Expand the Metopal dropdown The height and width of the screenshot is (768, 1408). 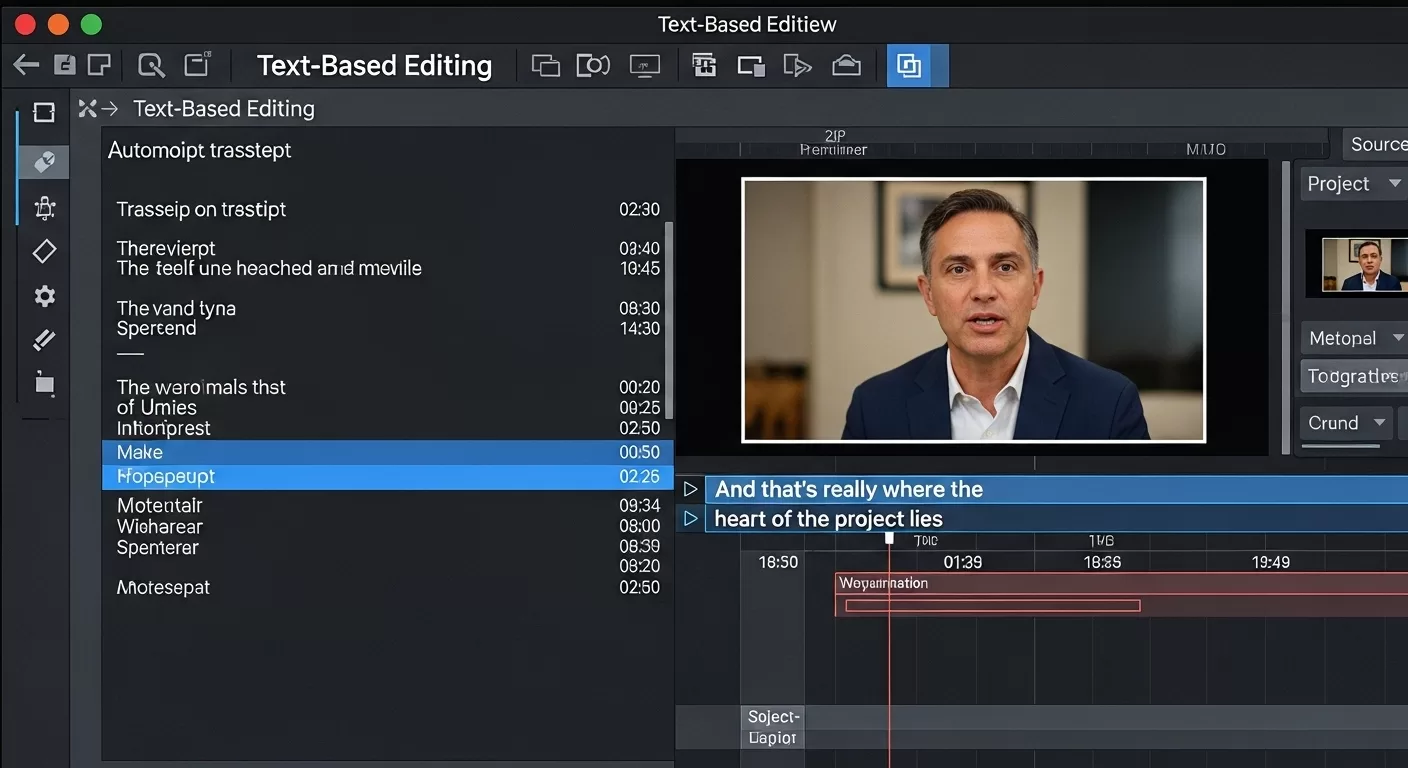[x=1352, y=338]
